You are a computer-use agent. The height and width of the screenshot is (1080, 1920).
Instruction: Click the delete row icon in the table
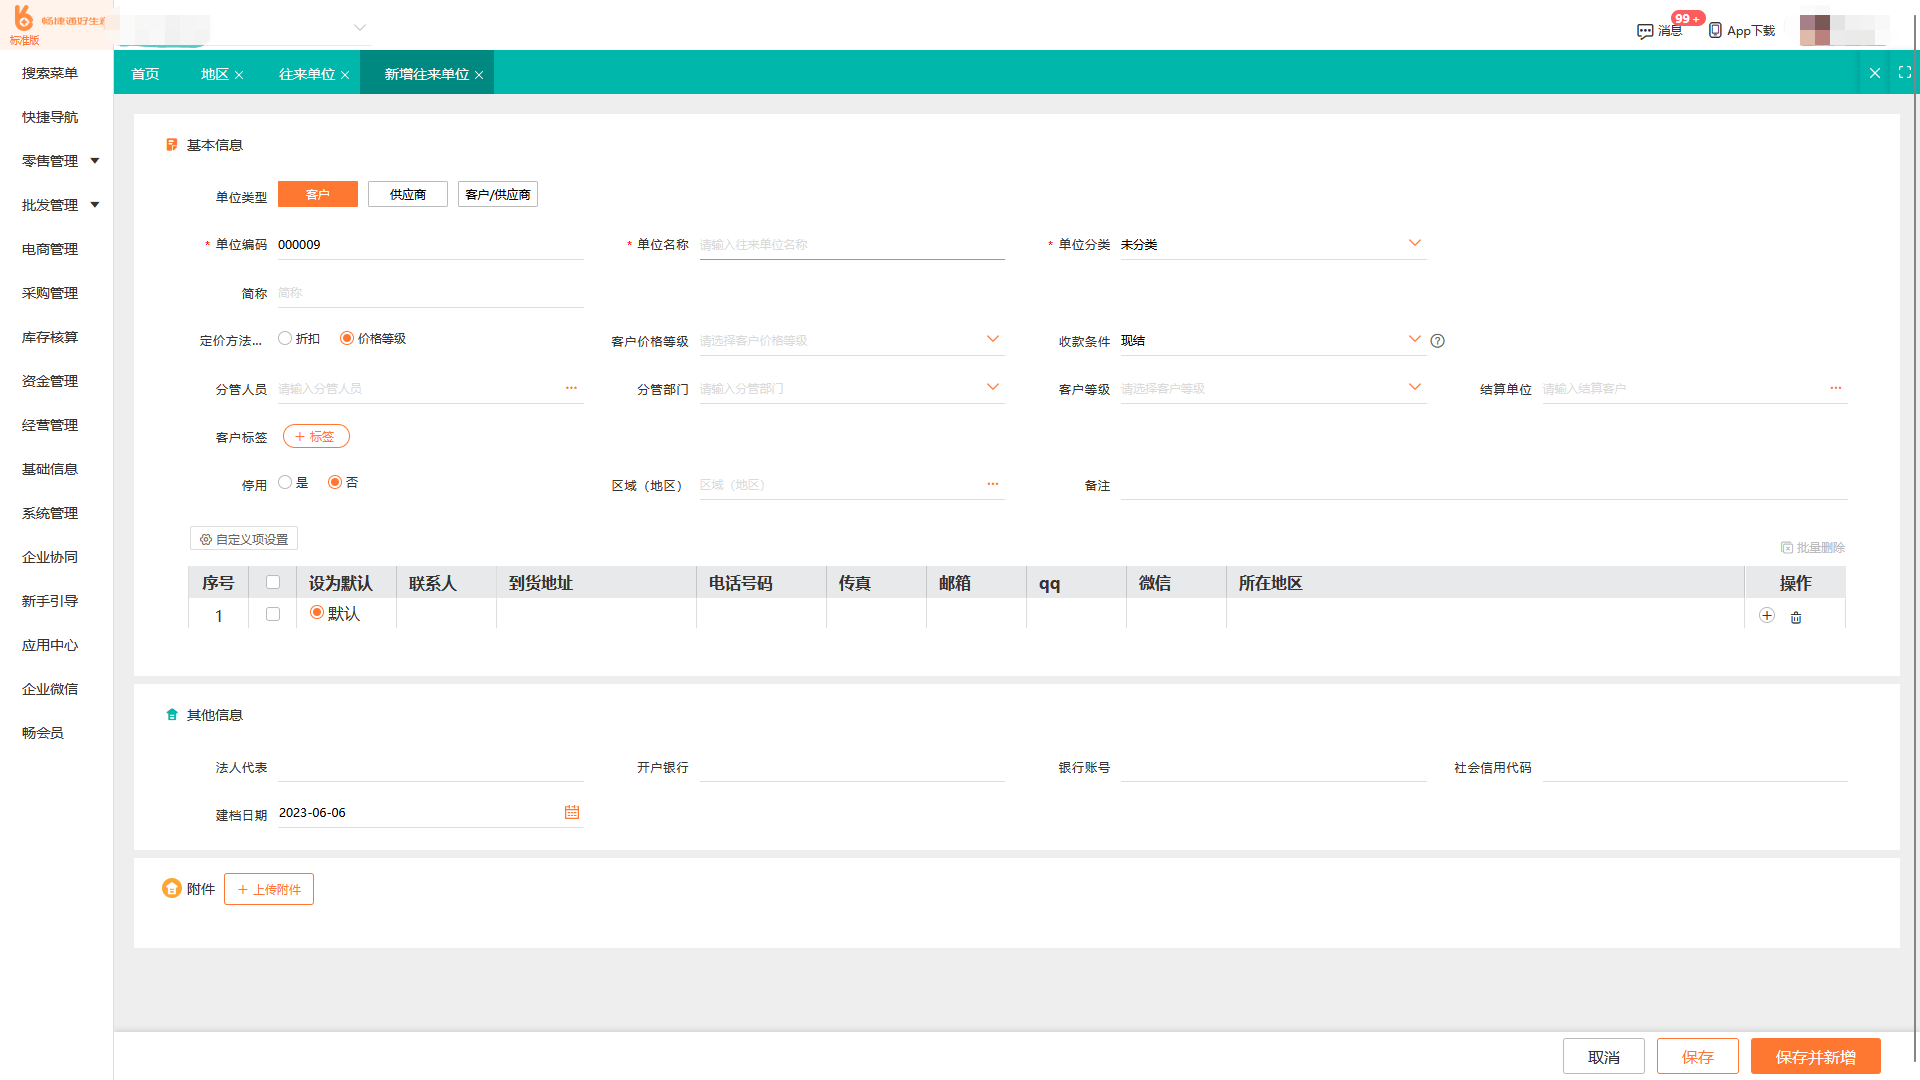pos(1796,617)
